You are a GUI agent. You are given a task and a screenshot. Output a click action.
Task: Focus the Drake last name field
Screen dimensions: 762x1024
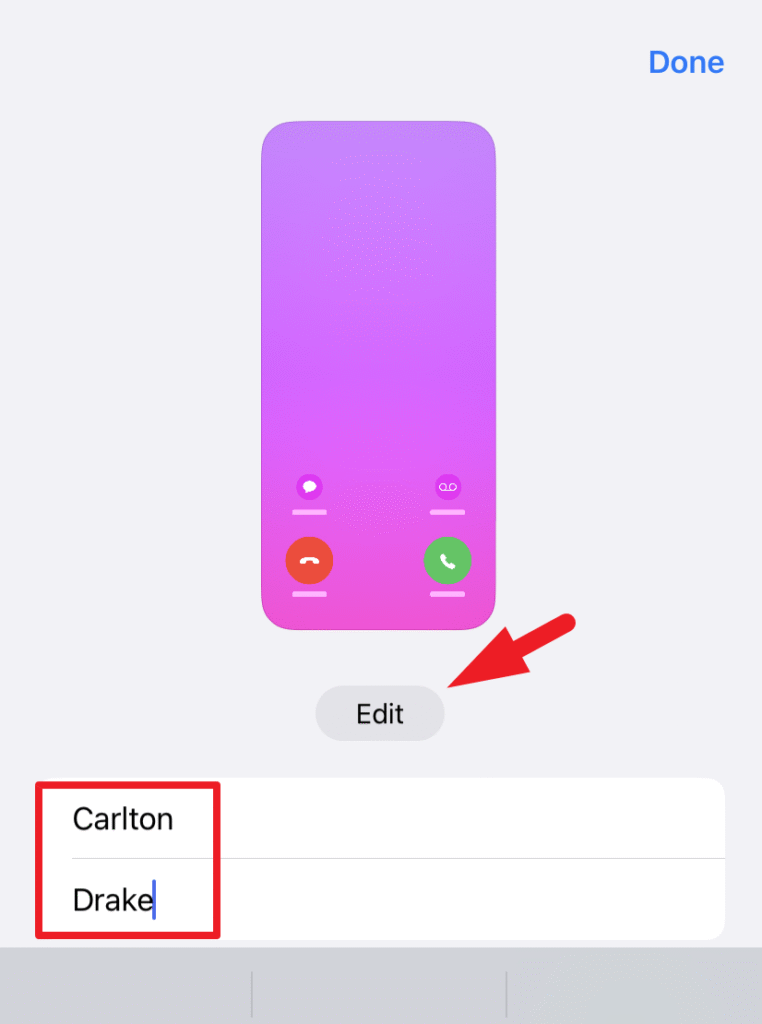[398, 899]
